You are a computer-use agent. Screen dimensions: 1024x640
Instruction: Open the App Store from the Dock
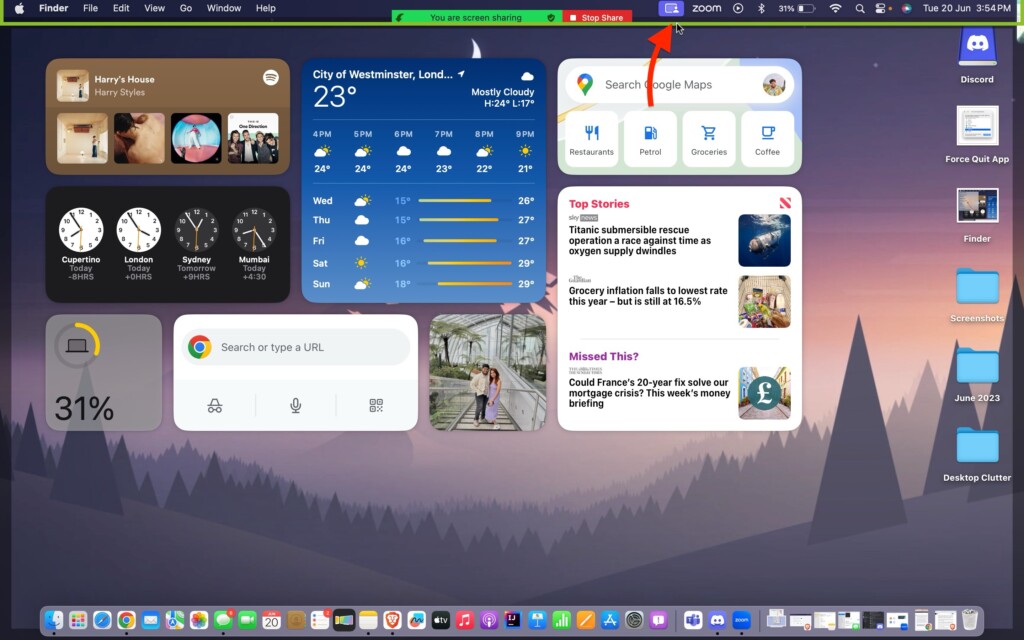point(610,620)
